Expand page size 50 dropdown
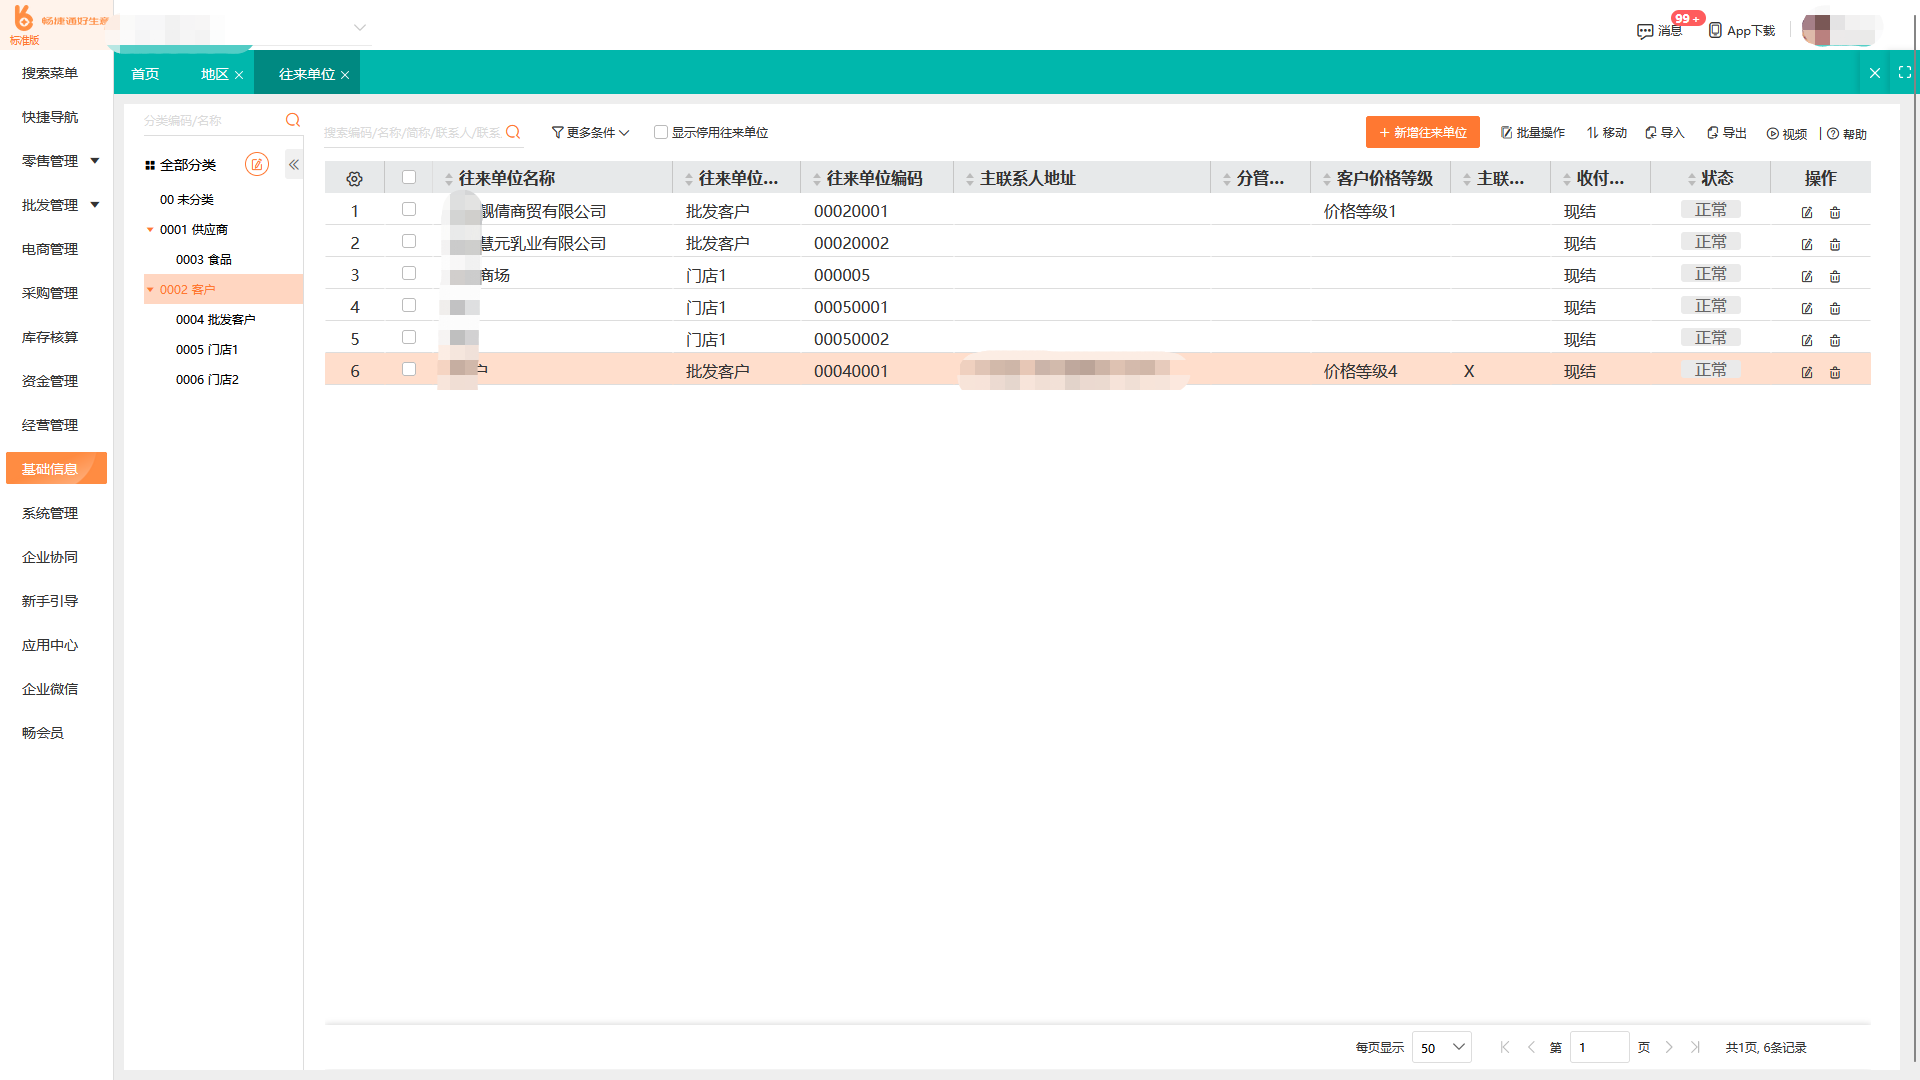Viewport: 1920px width, 1080px height. [x=1441, y=1047]
